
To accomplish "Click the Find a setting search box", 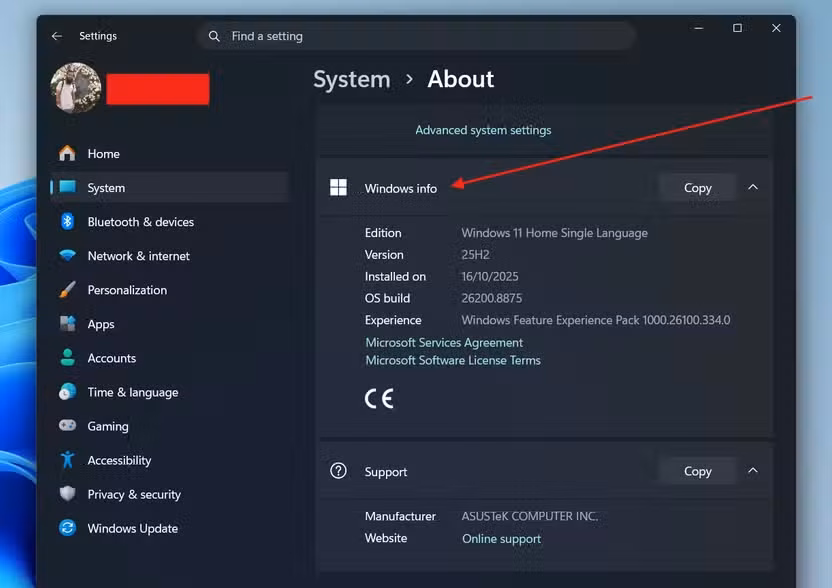I will pos(417,36).
